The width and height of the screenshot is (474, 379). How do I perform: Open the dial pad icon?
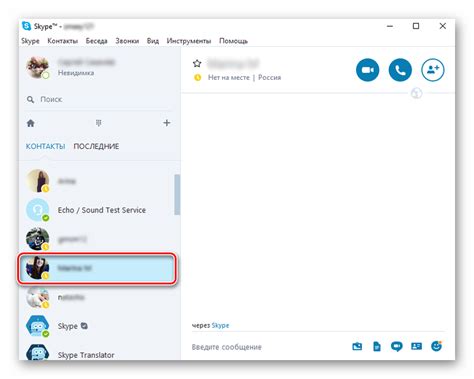[x=98, y=123]
